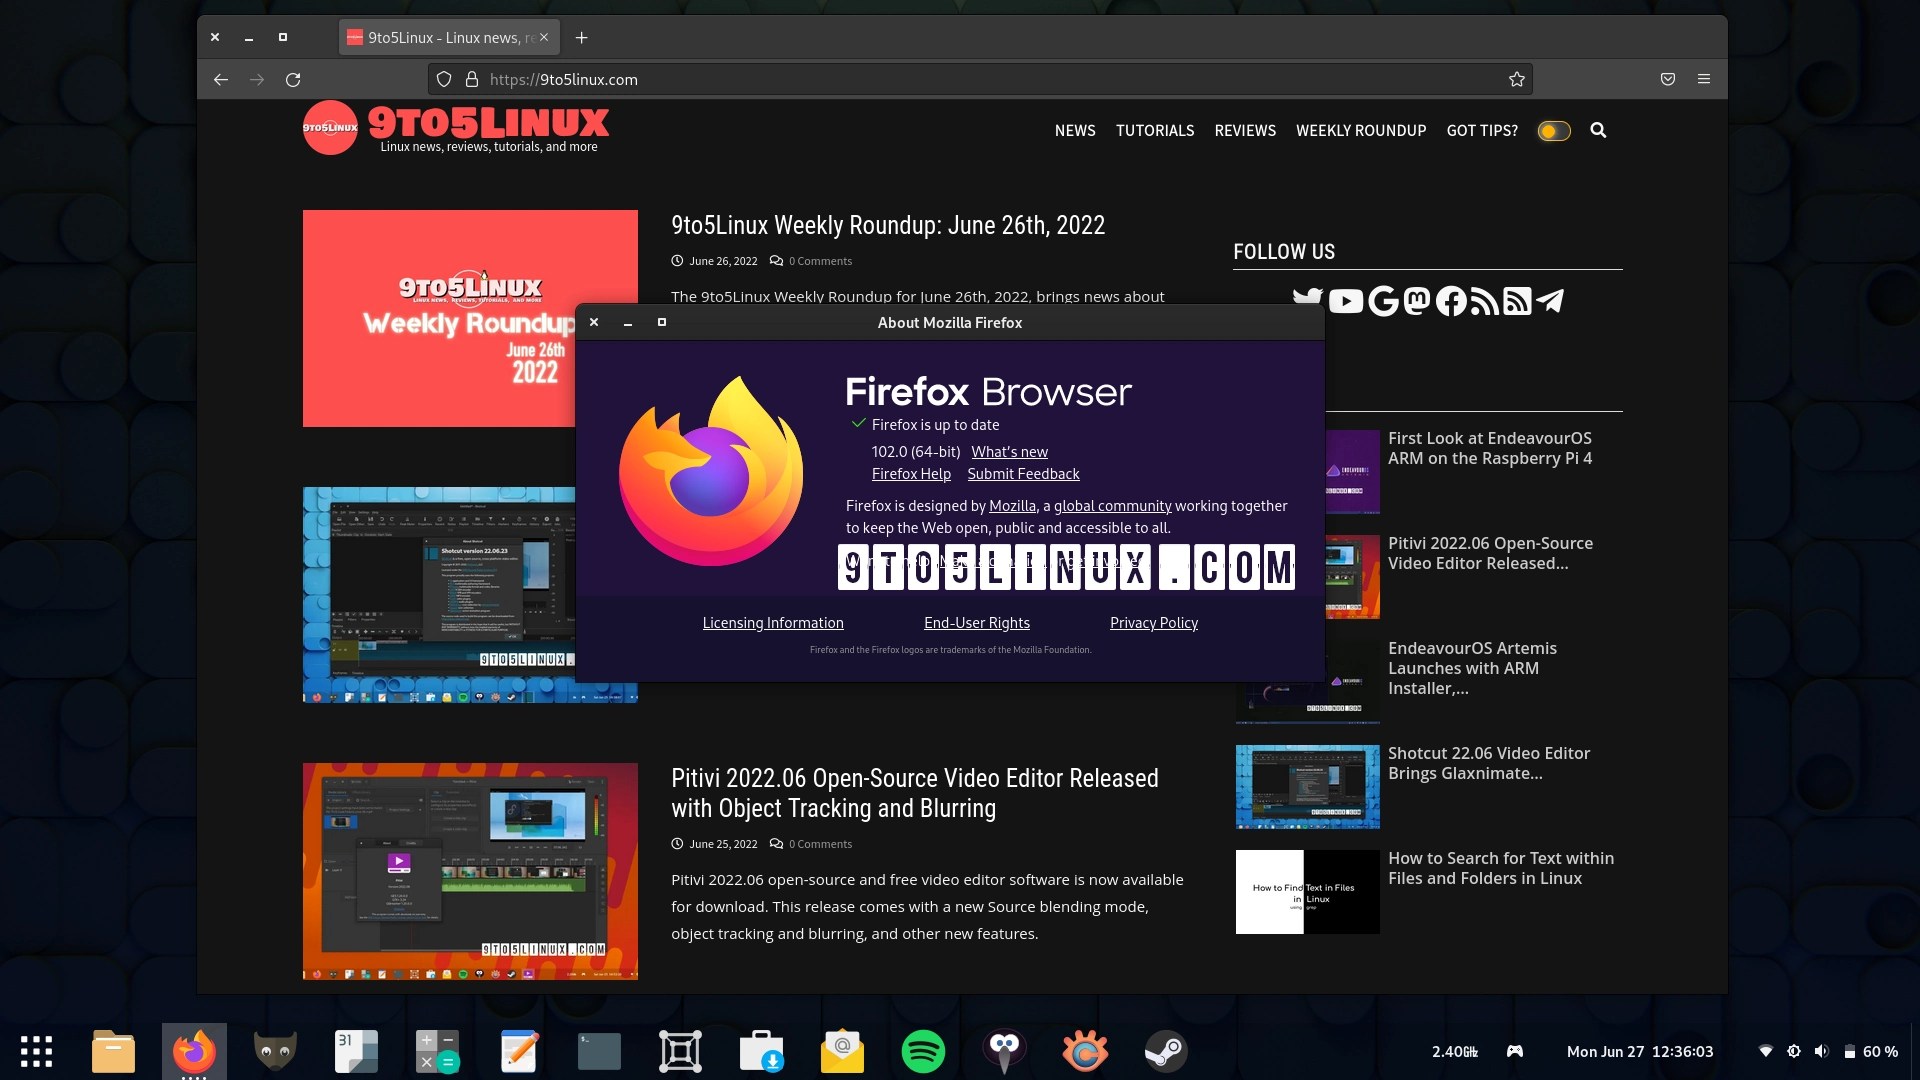Open the Privacy Policy link
Image resolution: width=1920 pixels, height=1080 pixels.
coord(1153,623)
